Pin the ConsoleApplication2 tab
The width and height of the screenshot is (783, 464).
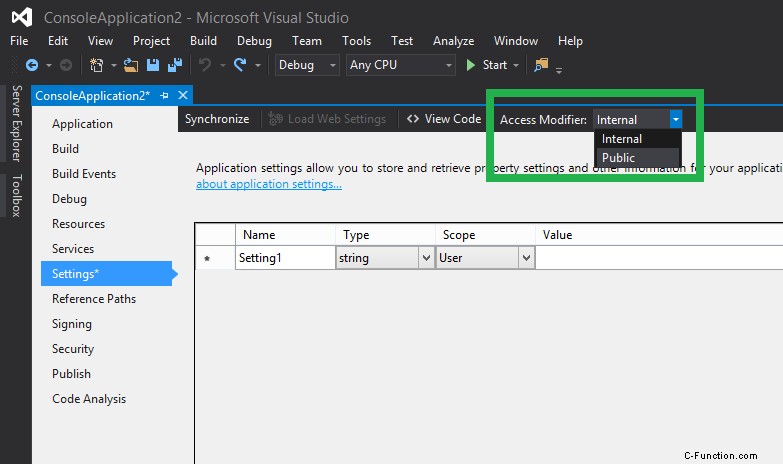click(165, 95)
